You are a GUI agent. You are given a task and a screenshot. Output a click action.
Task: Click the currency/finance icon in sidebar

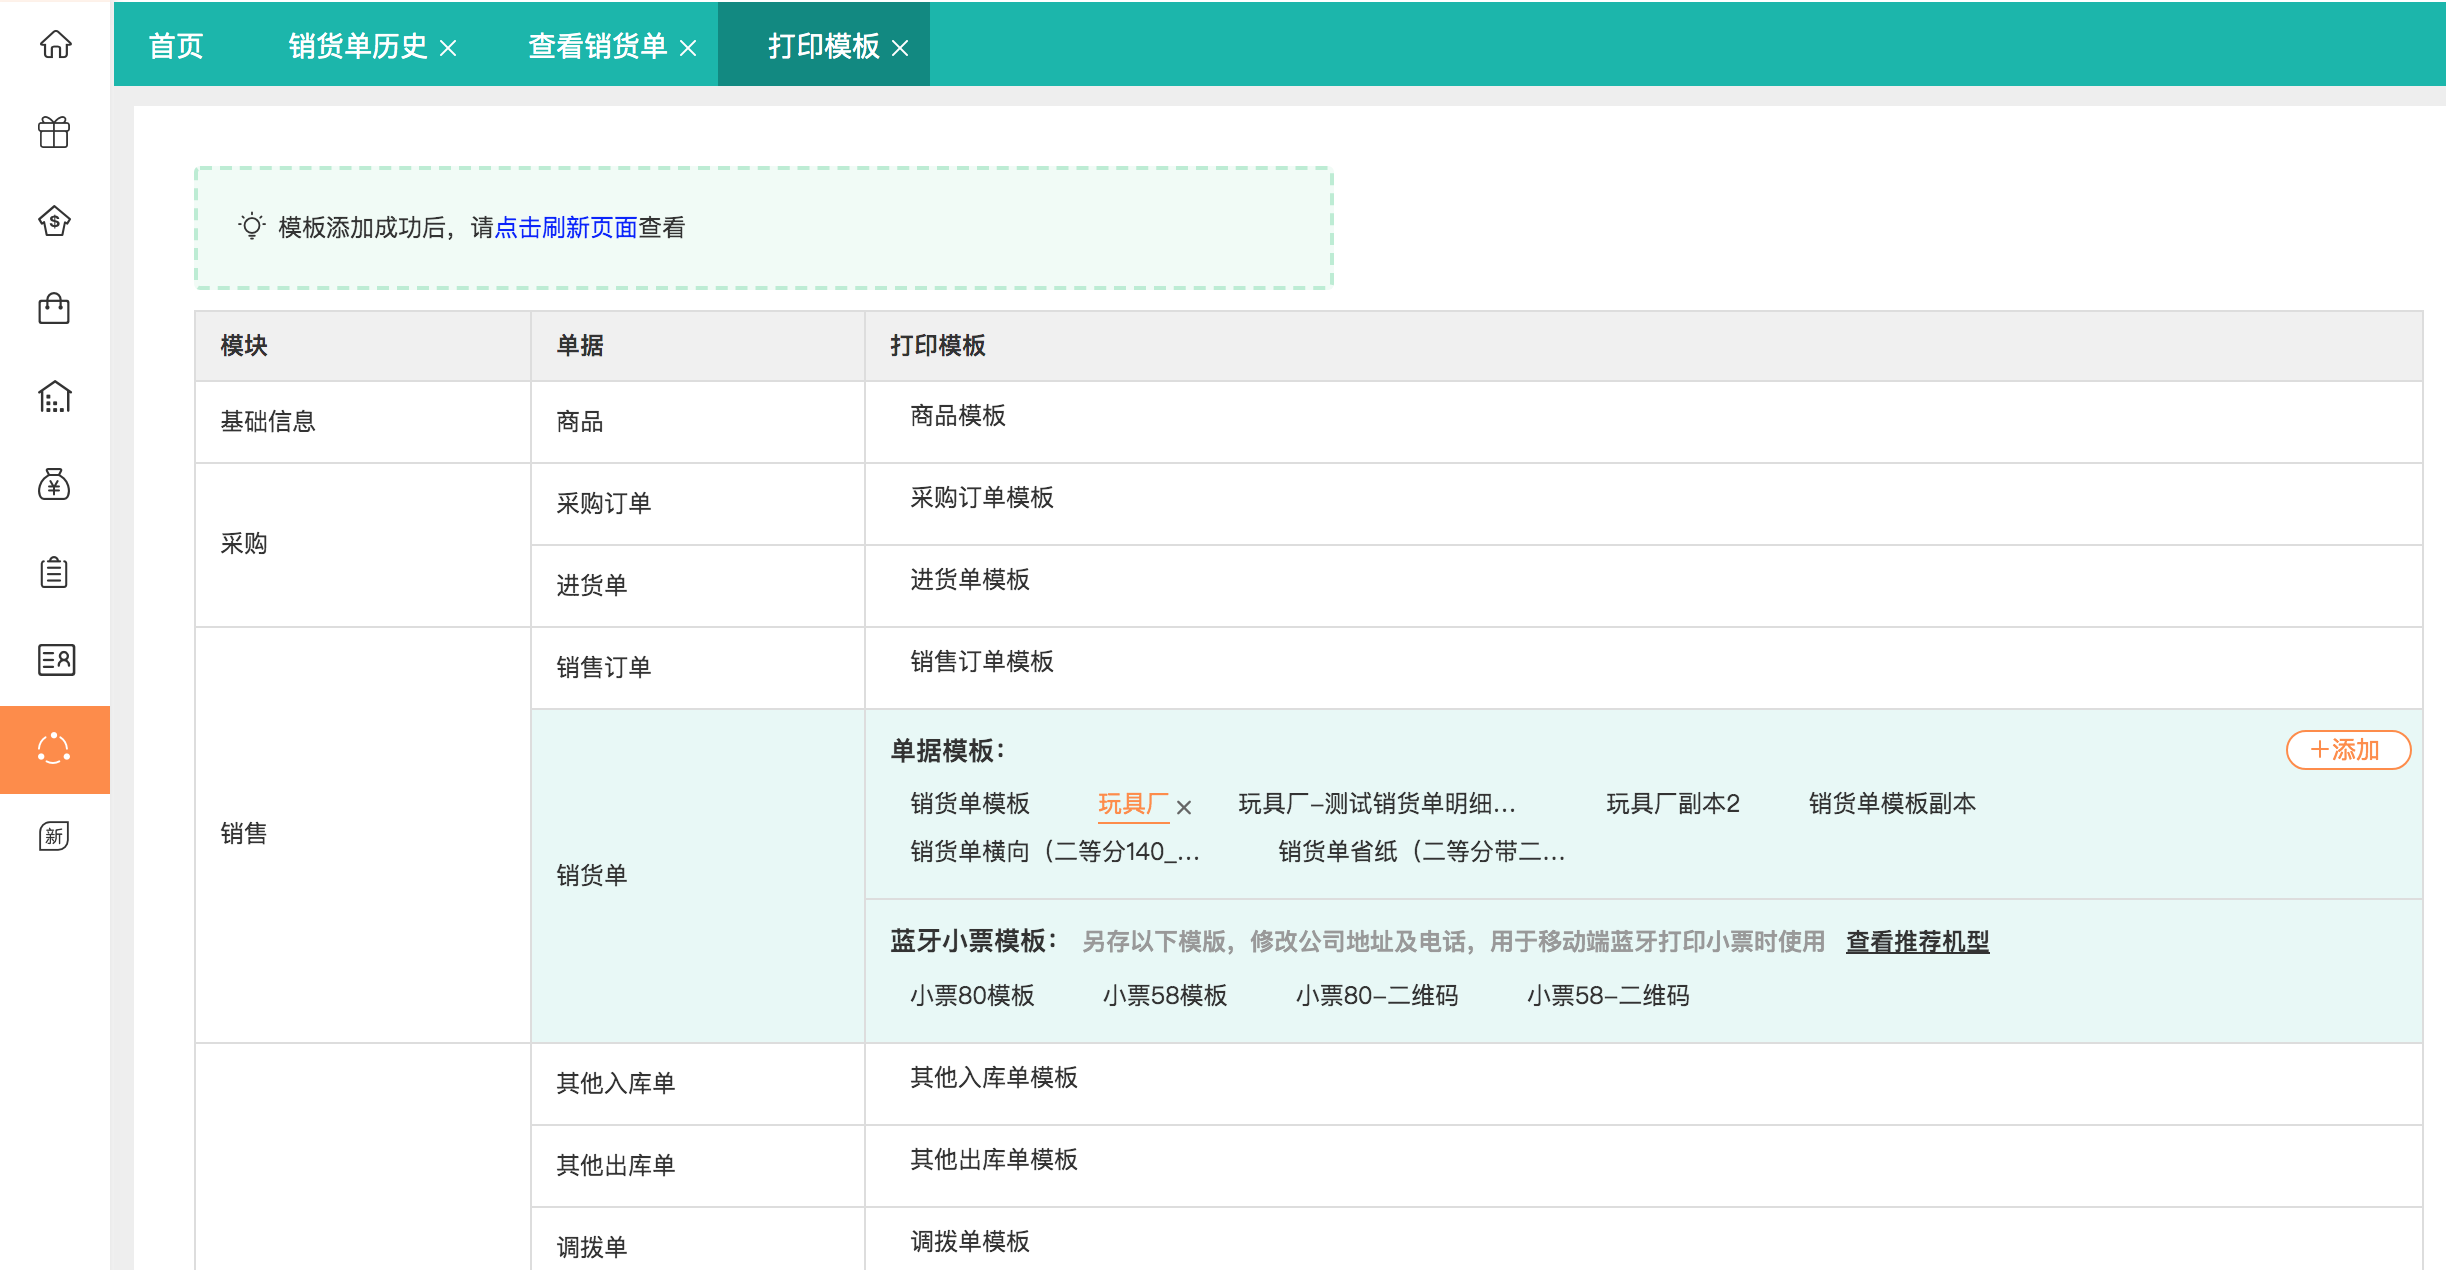55,484
